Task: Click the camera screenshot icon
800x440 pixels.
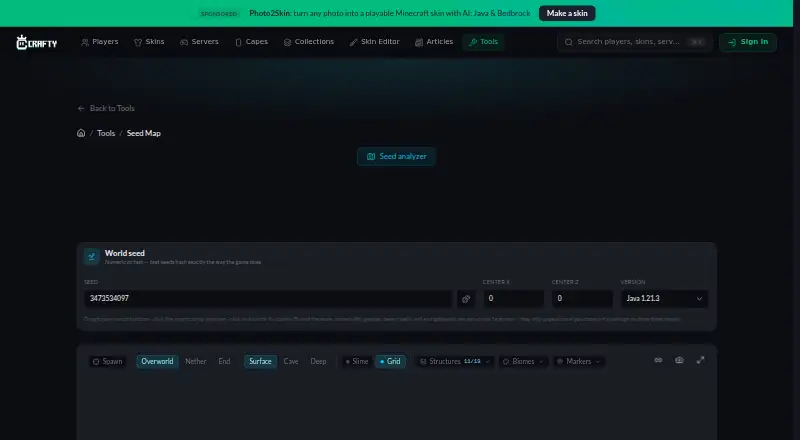Action: click(x=679, y=360)
